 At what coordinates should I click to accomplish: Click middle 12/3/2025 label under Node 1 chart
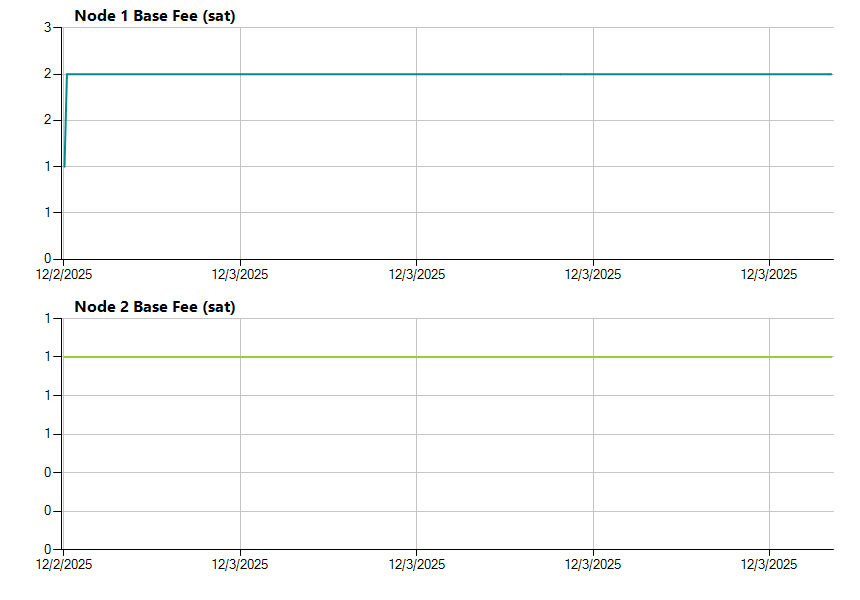click(x=416, y=274)
